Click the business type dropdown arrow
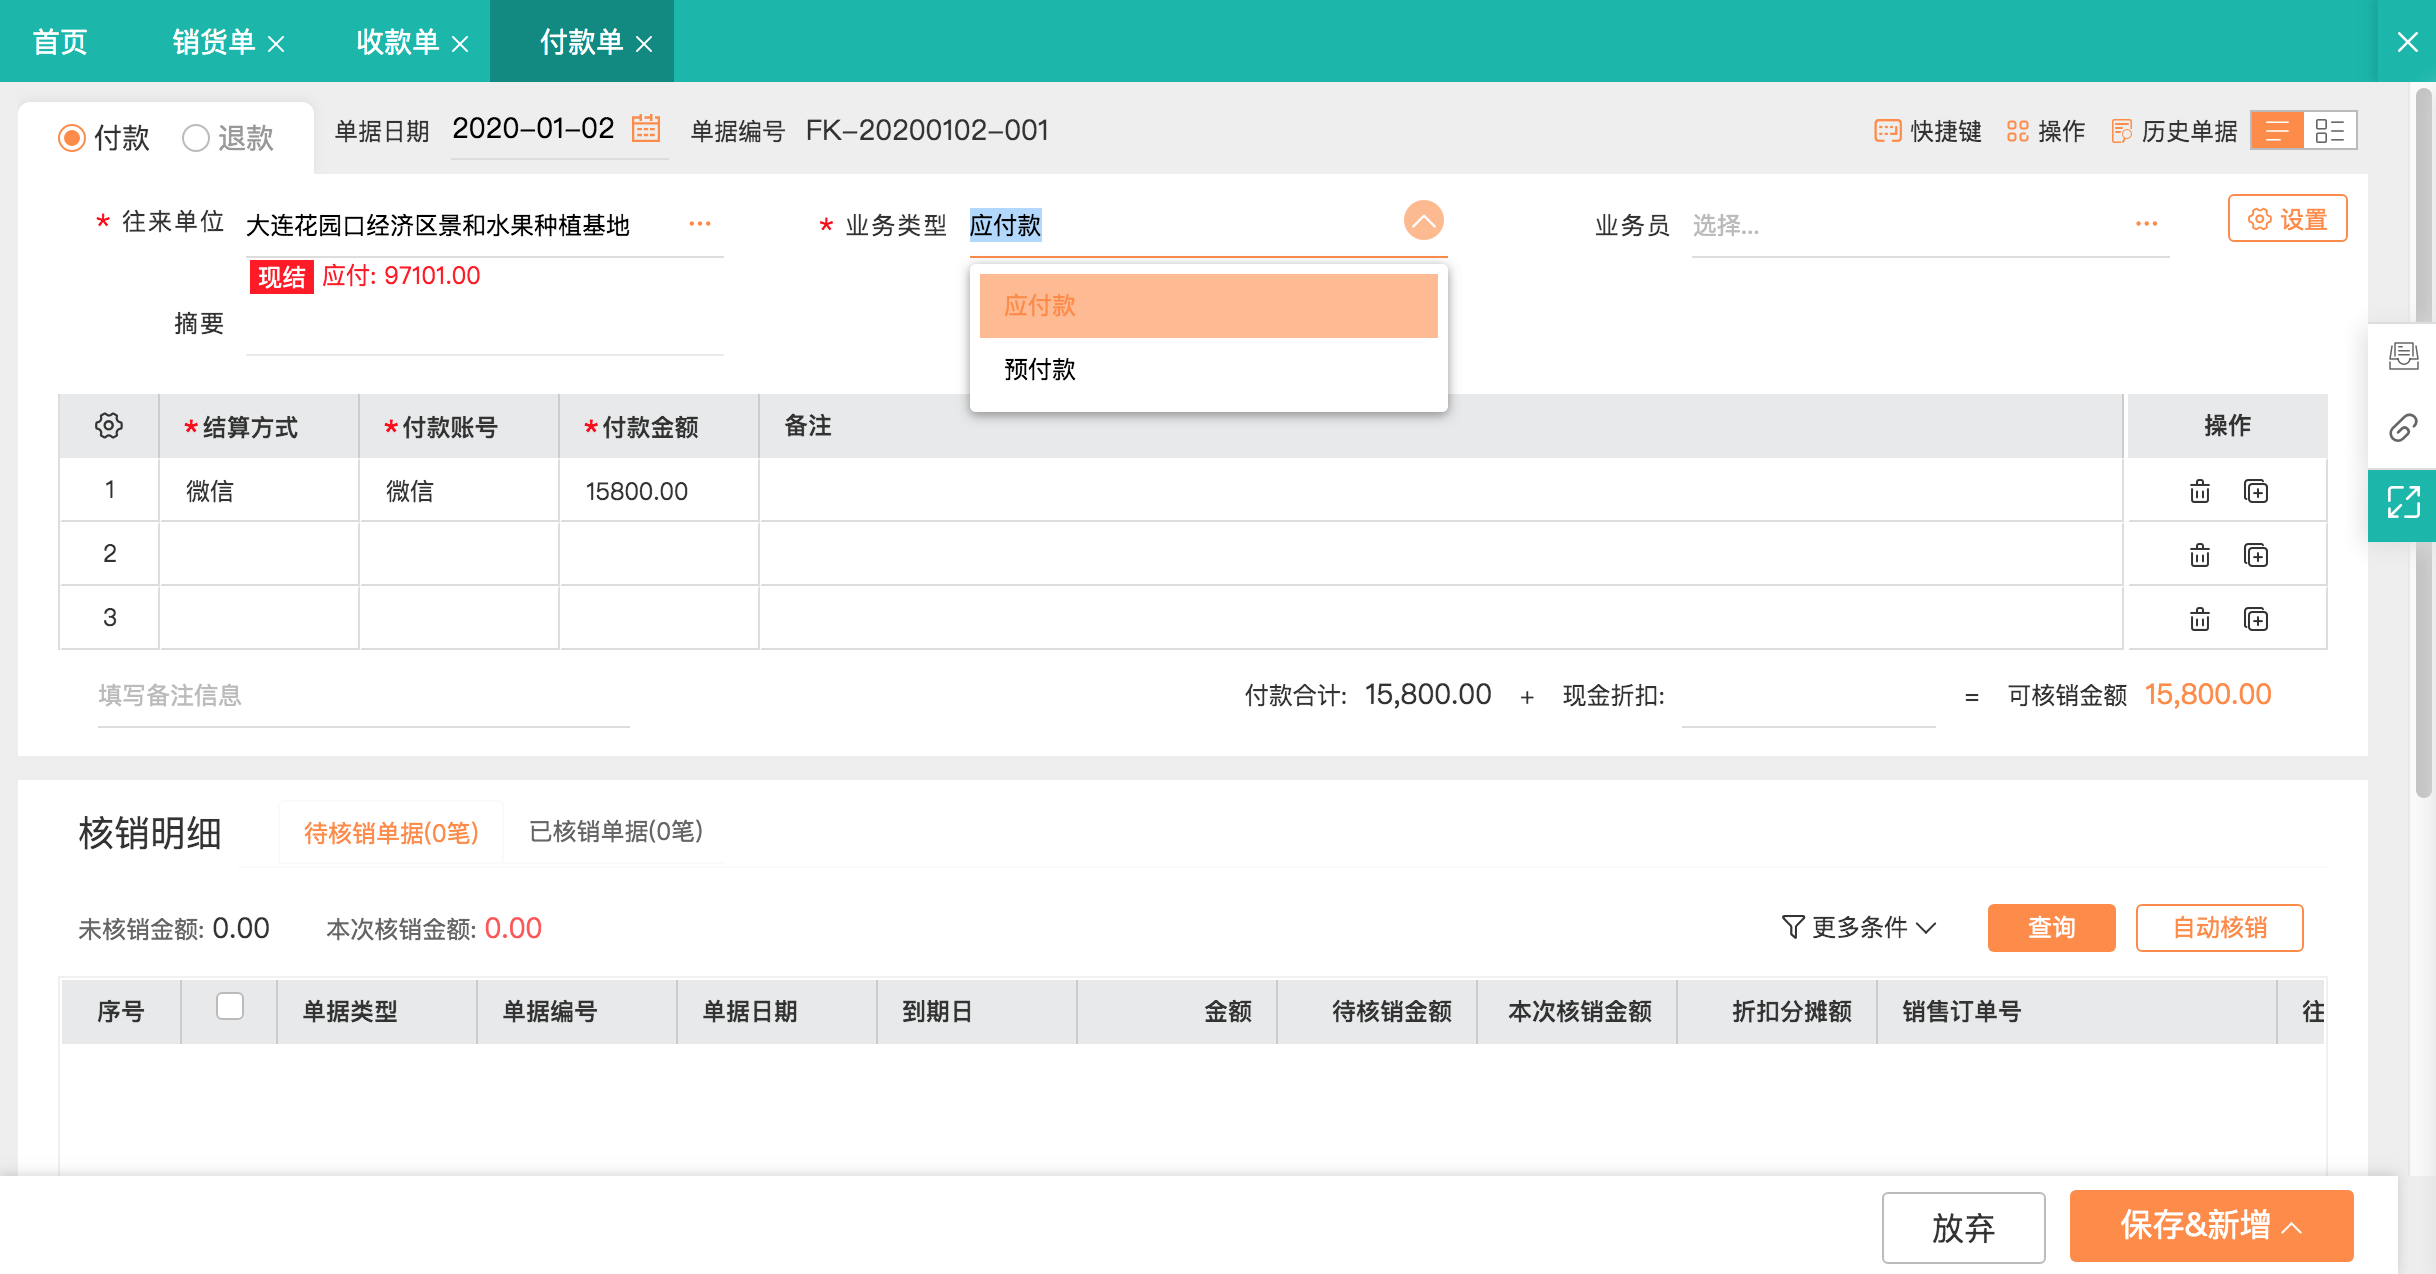Screen dimensions: 2436x1274 tap(1423, 221)
